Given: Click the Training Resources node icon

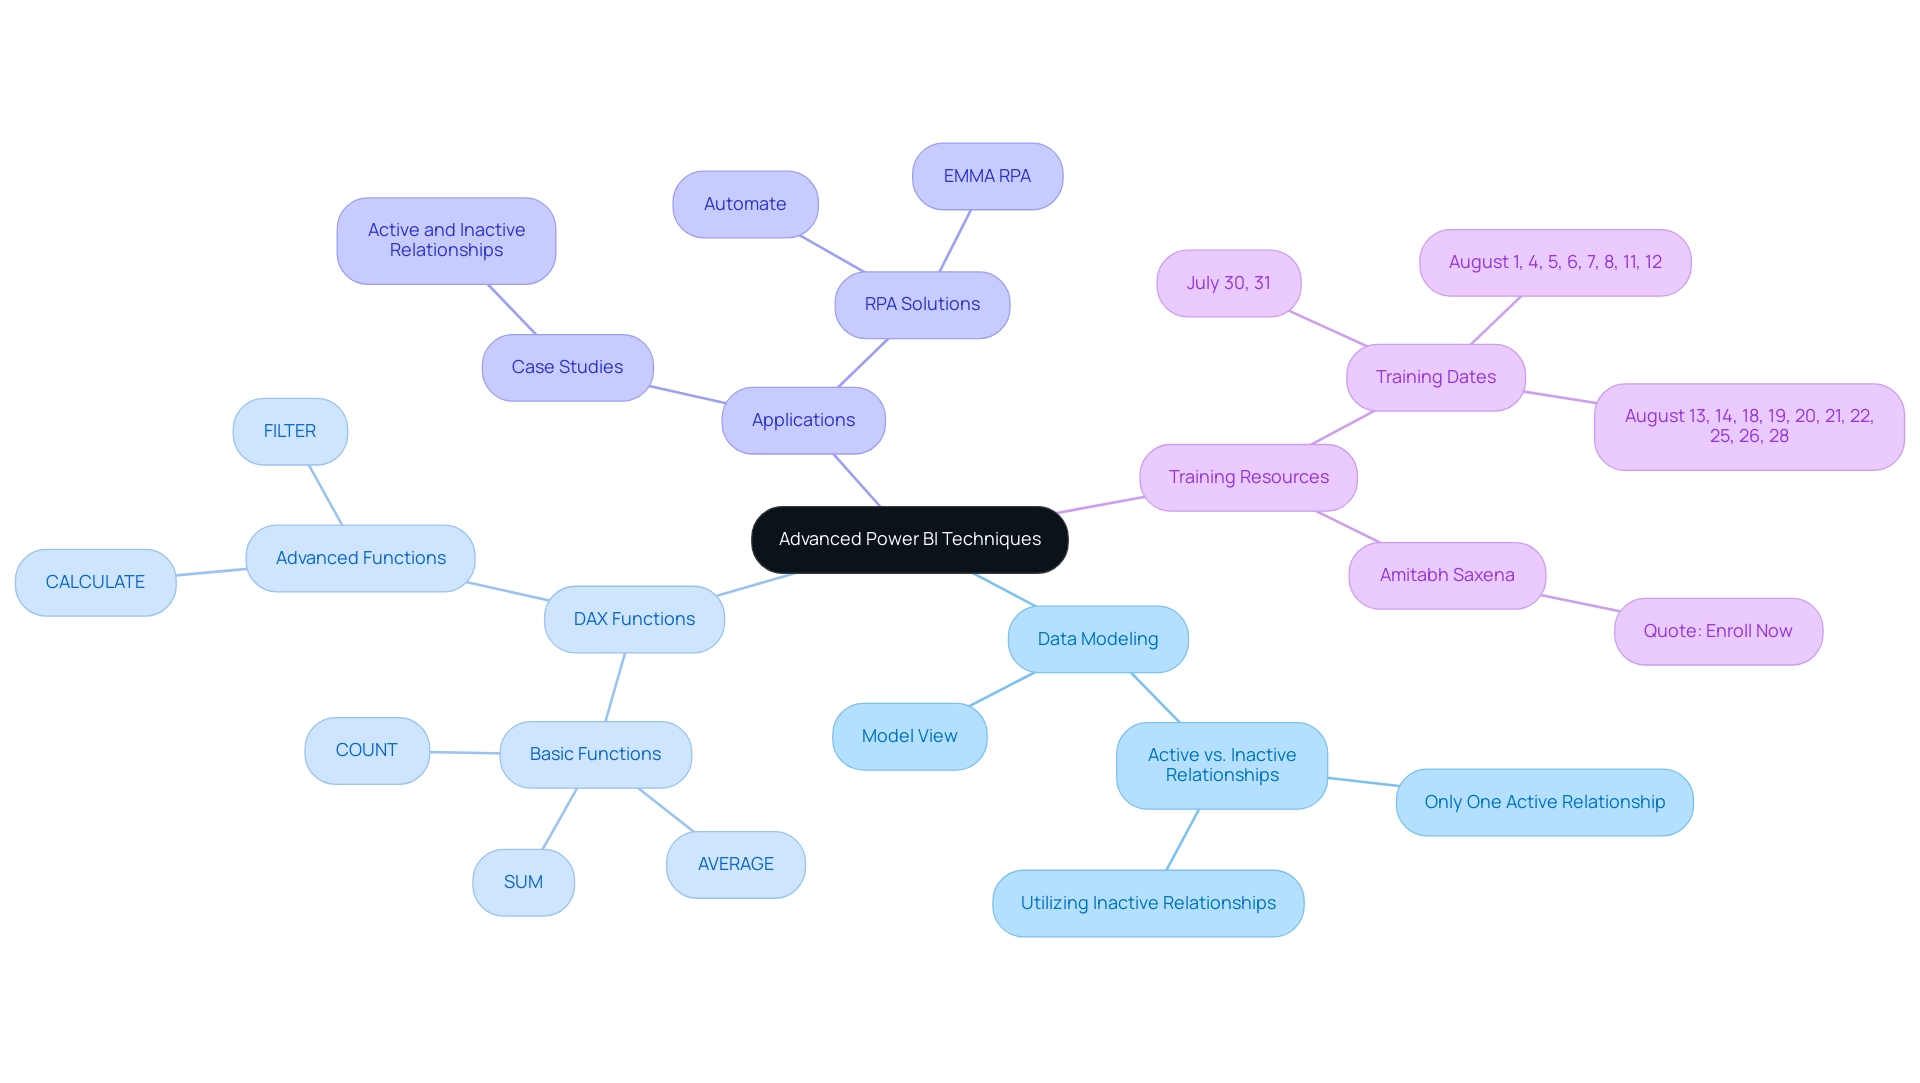Looking at the screenshot, I should [x=1251, y=476].
